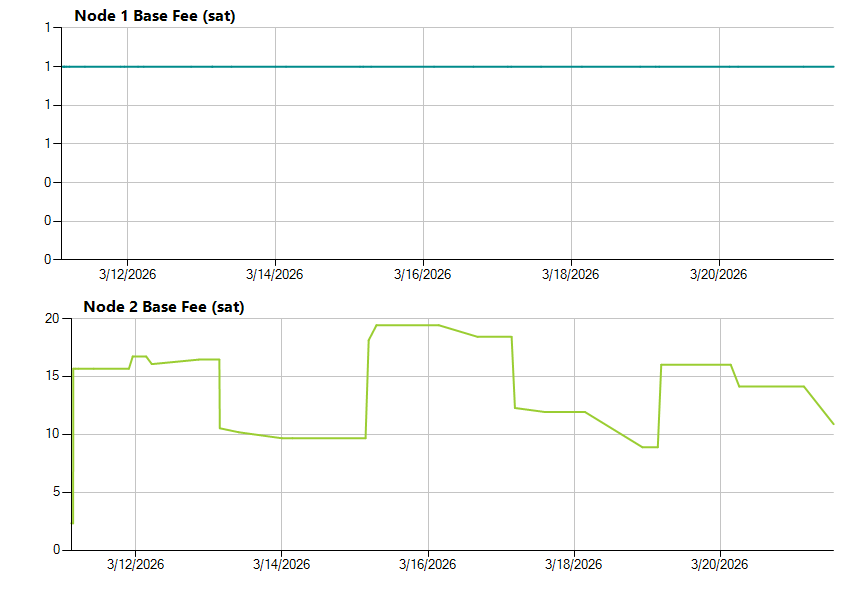Select 3/18/2026 label on Node 1 chart axis
This screenshot has height=600, width=860.
[571, 274]
